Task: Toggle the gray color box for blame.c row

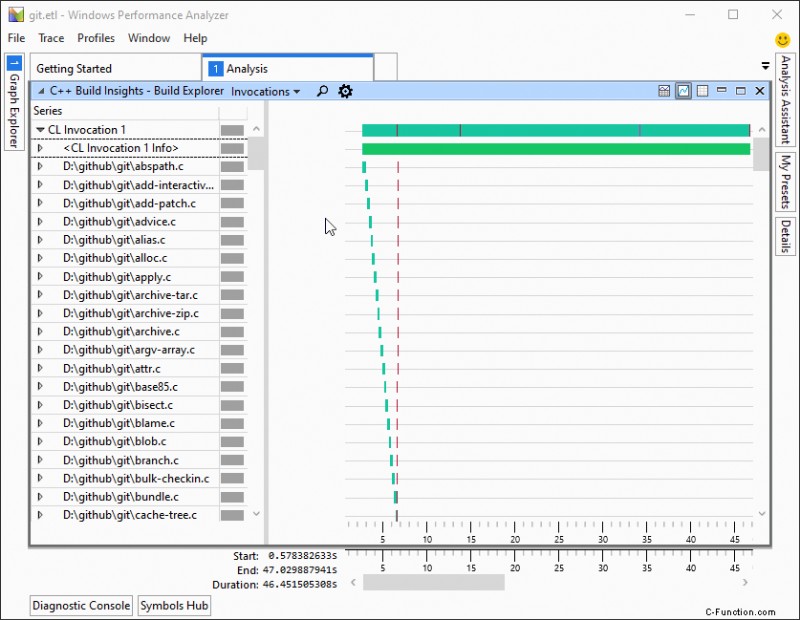Action: coord(232,424)
